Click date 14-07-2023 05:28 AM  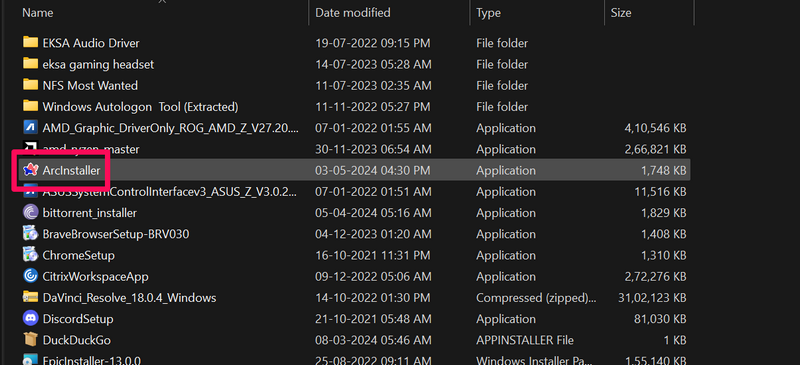(x=373, y=65)
